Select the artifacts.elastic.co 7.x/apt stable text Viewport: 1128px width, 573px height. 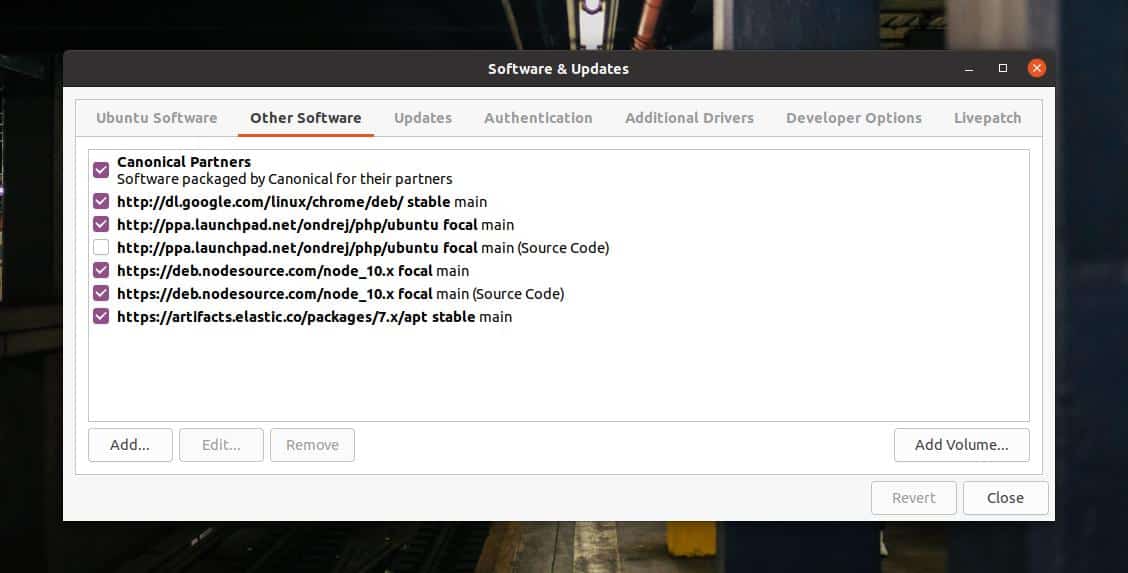click(x=314, y=317)
